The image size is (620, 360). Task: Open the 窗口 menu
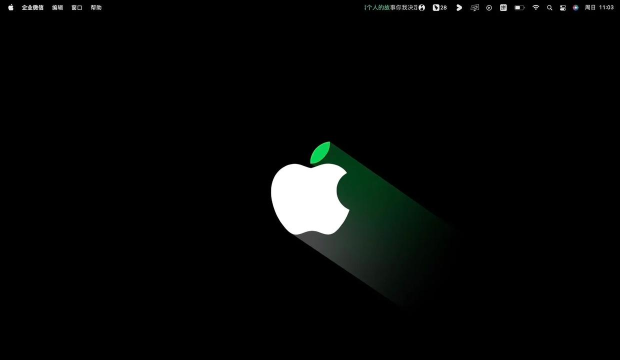point(77,8)
